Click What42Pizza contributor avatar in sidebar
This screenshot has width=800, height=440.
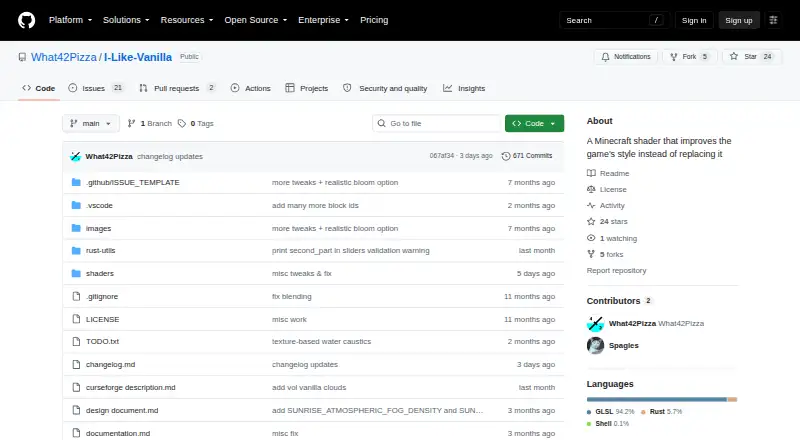coord(595,324)
